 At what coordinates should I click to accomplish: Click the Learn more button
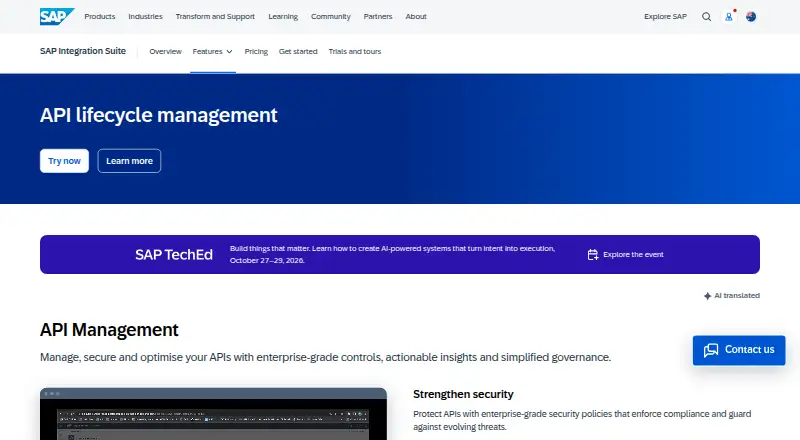[x=129, y=161]
